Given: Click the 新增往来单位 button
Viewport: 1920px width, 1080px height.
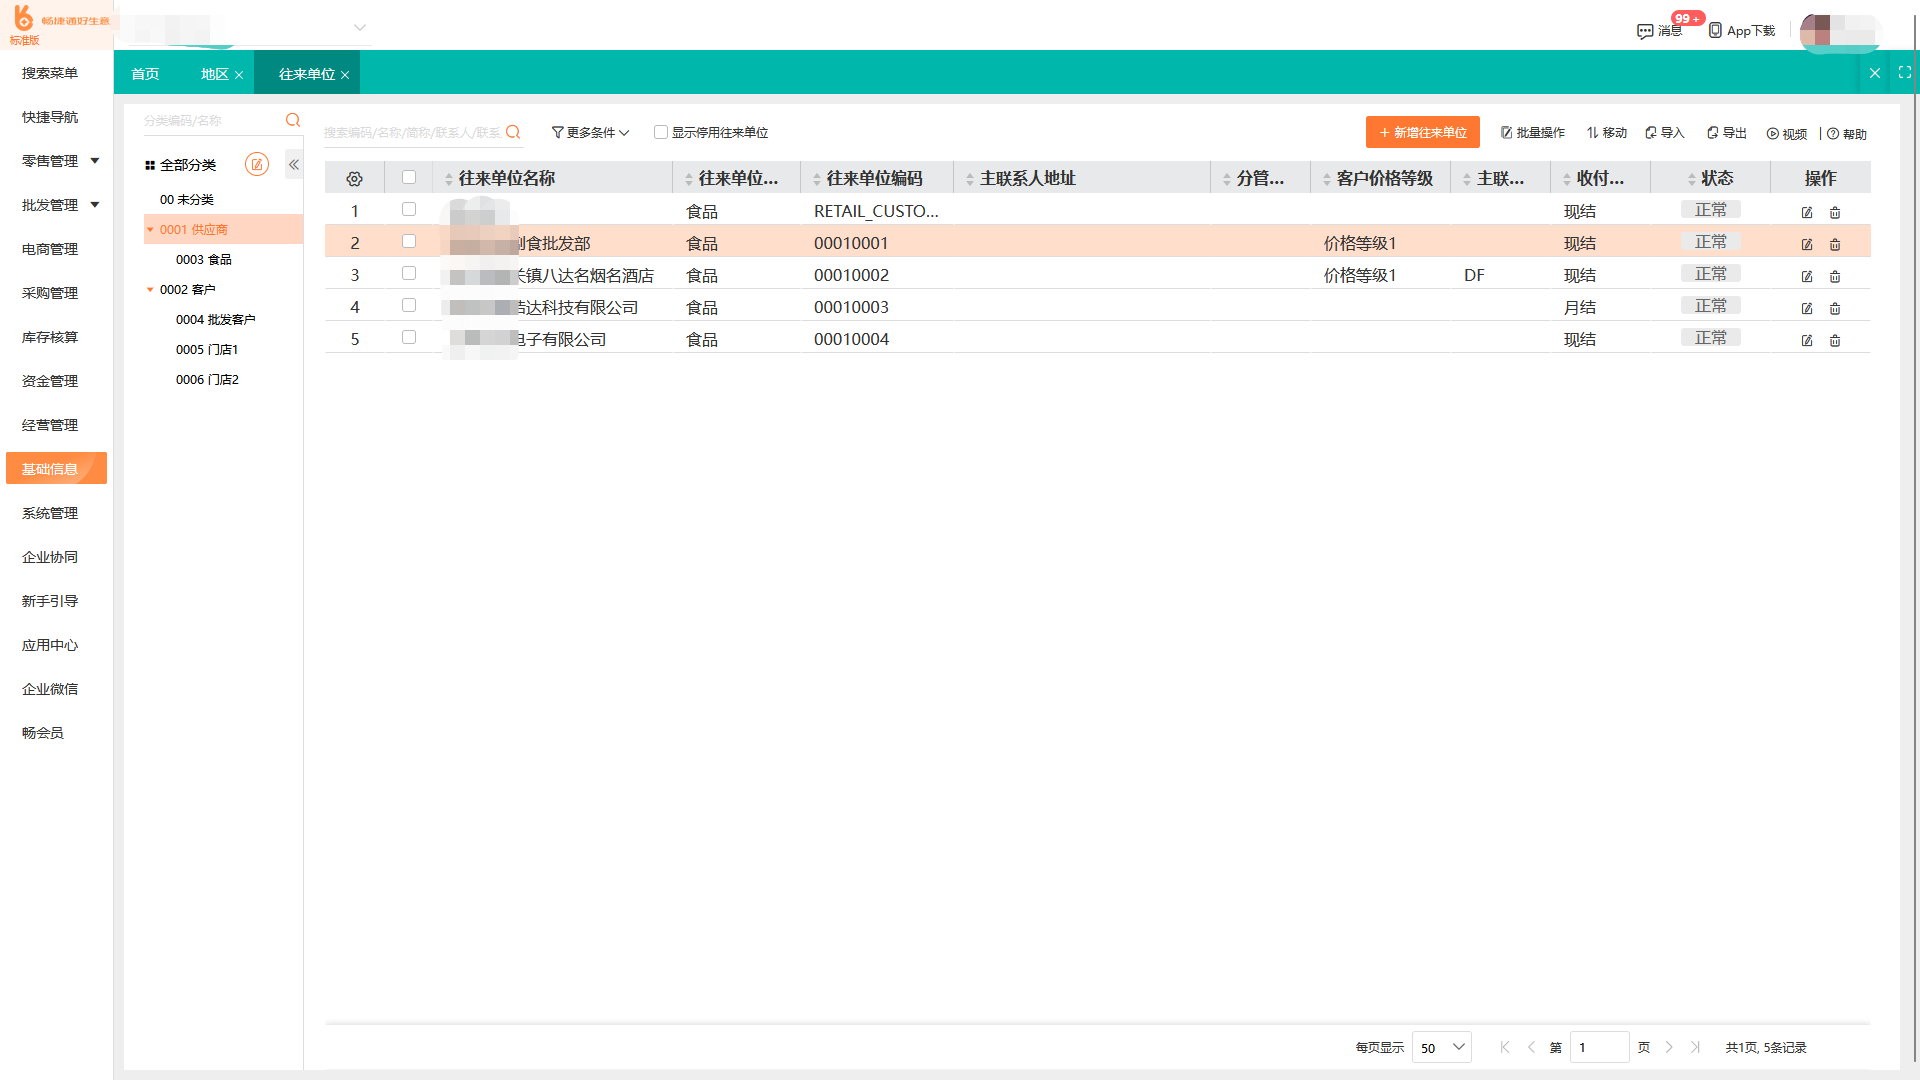Looking at the screenshot, I should (x=1424, y=131).
